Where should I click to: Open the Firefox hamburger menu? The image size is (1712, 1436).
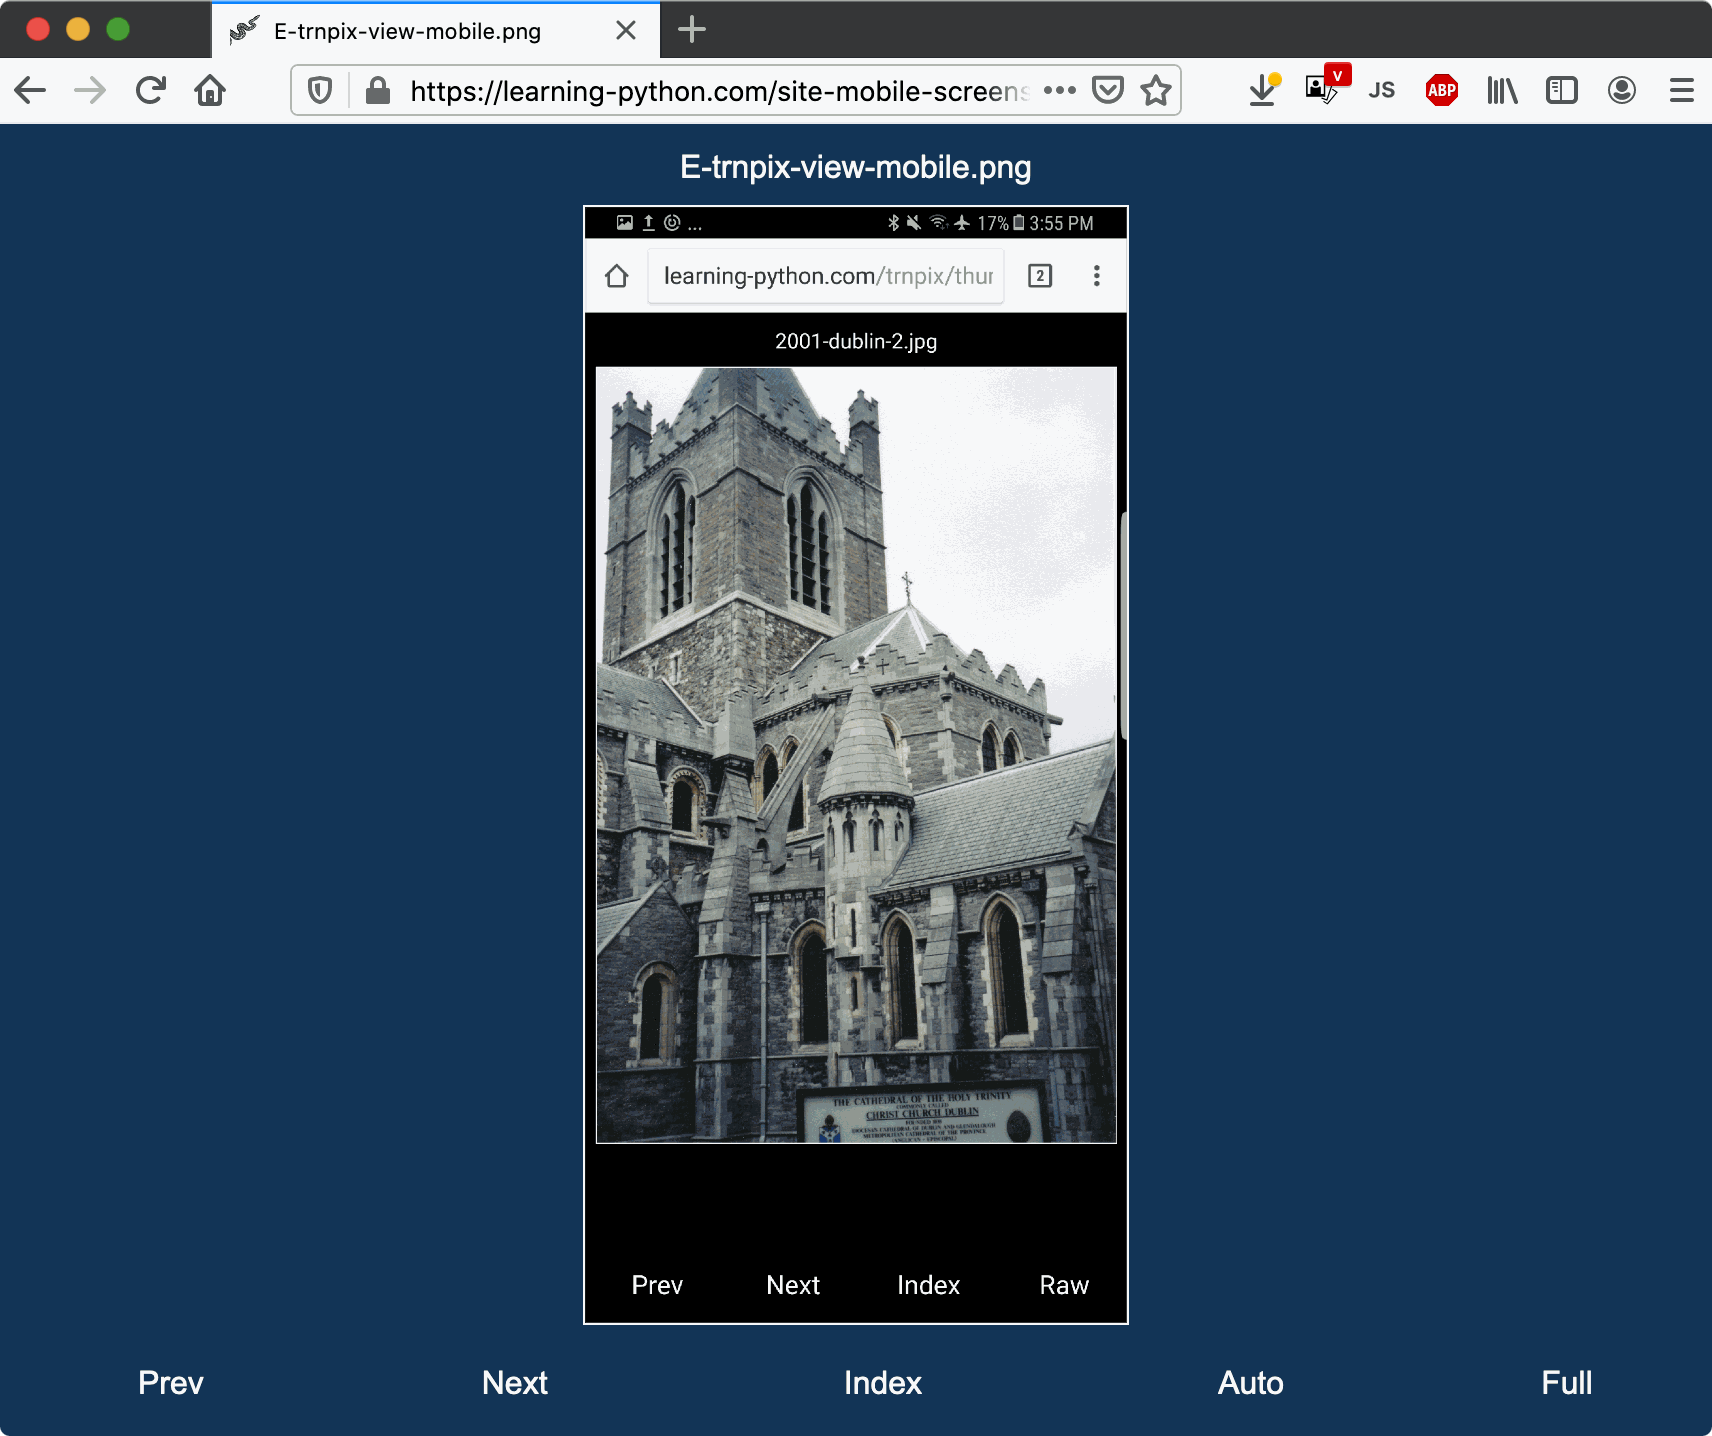(1681, 91)
